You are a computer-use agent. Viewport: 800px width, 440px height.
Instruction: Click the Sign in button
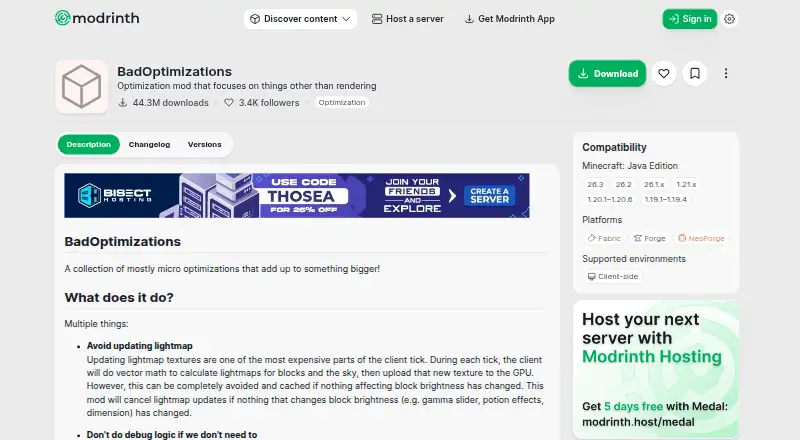(690, 19)
